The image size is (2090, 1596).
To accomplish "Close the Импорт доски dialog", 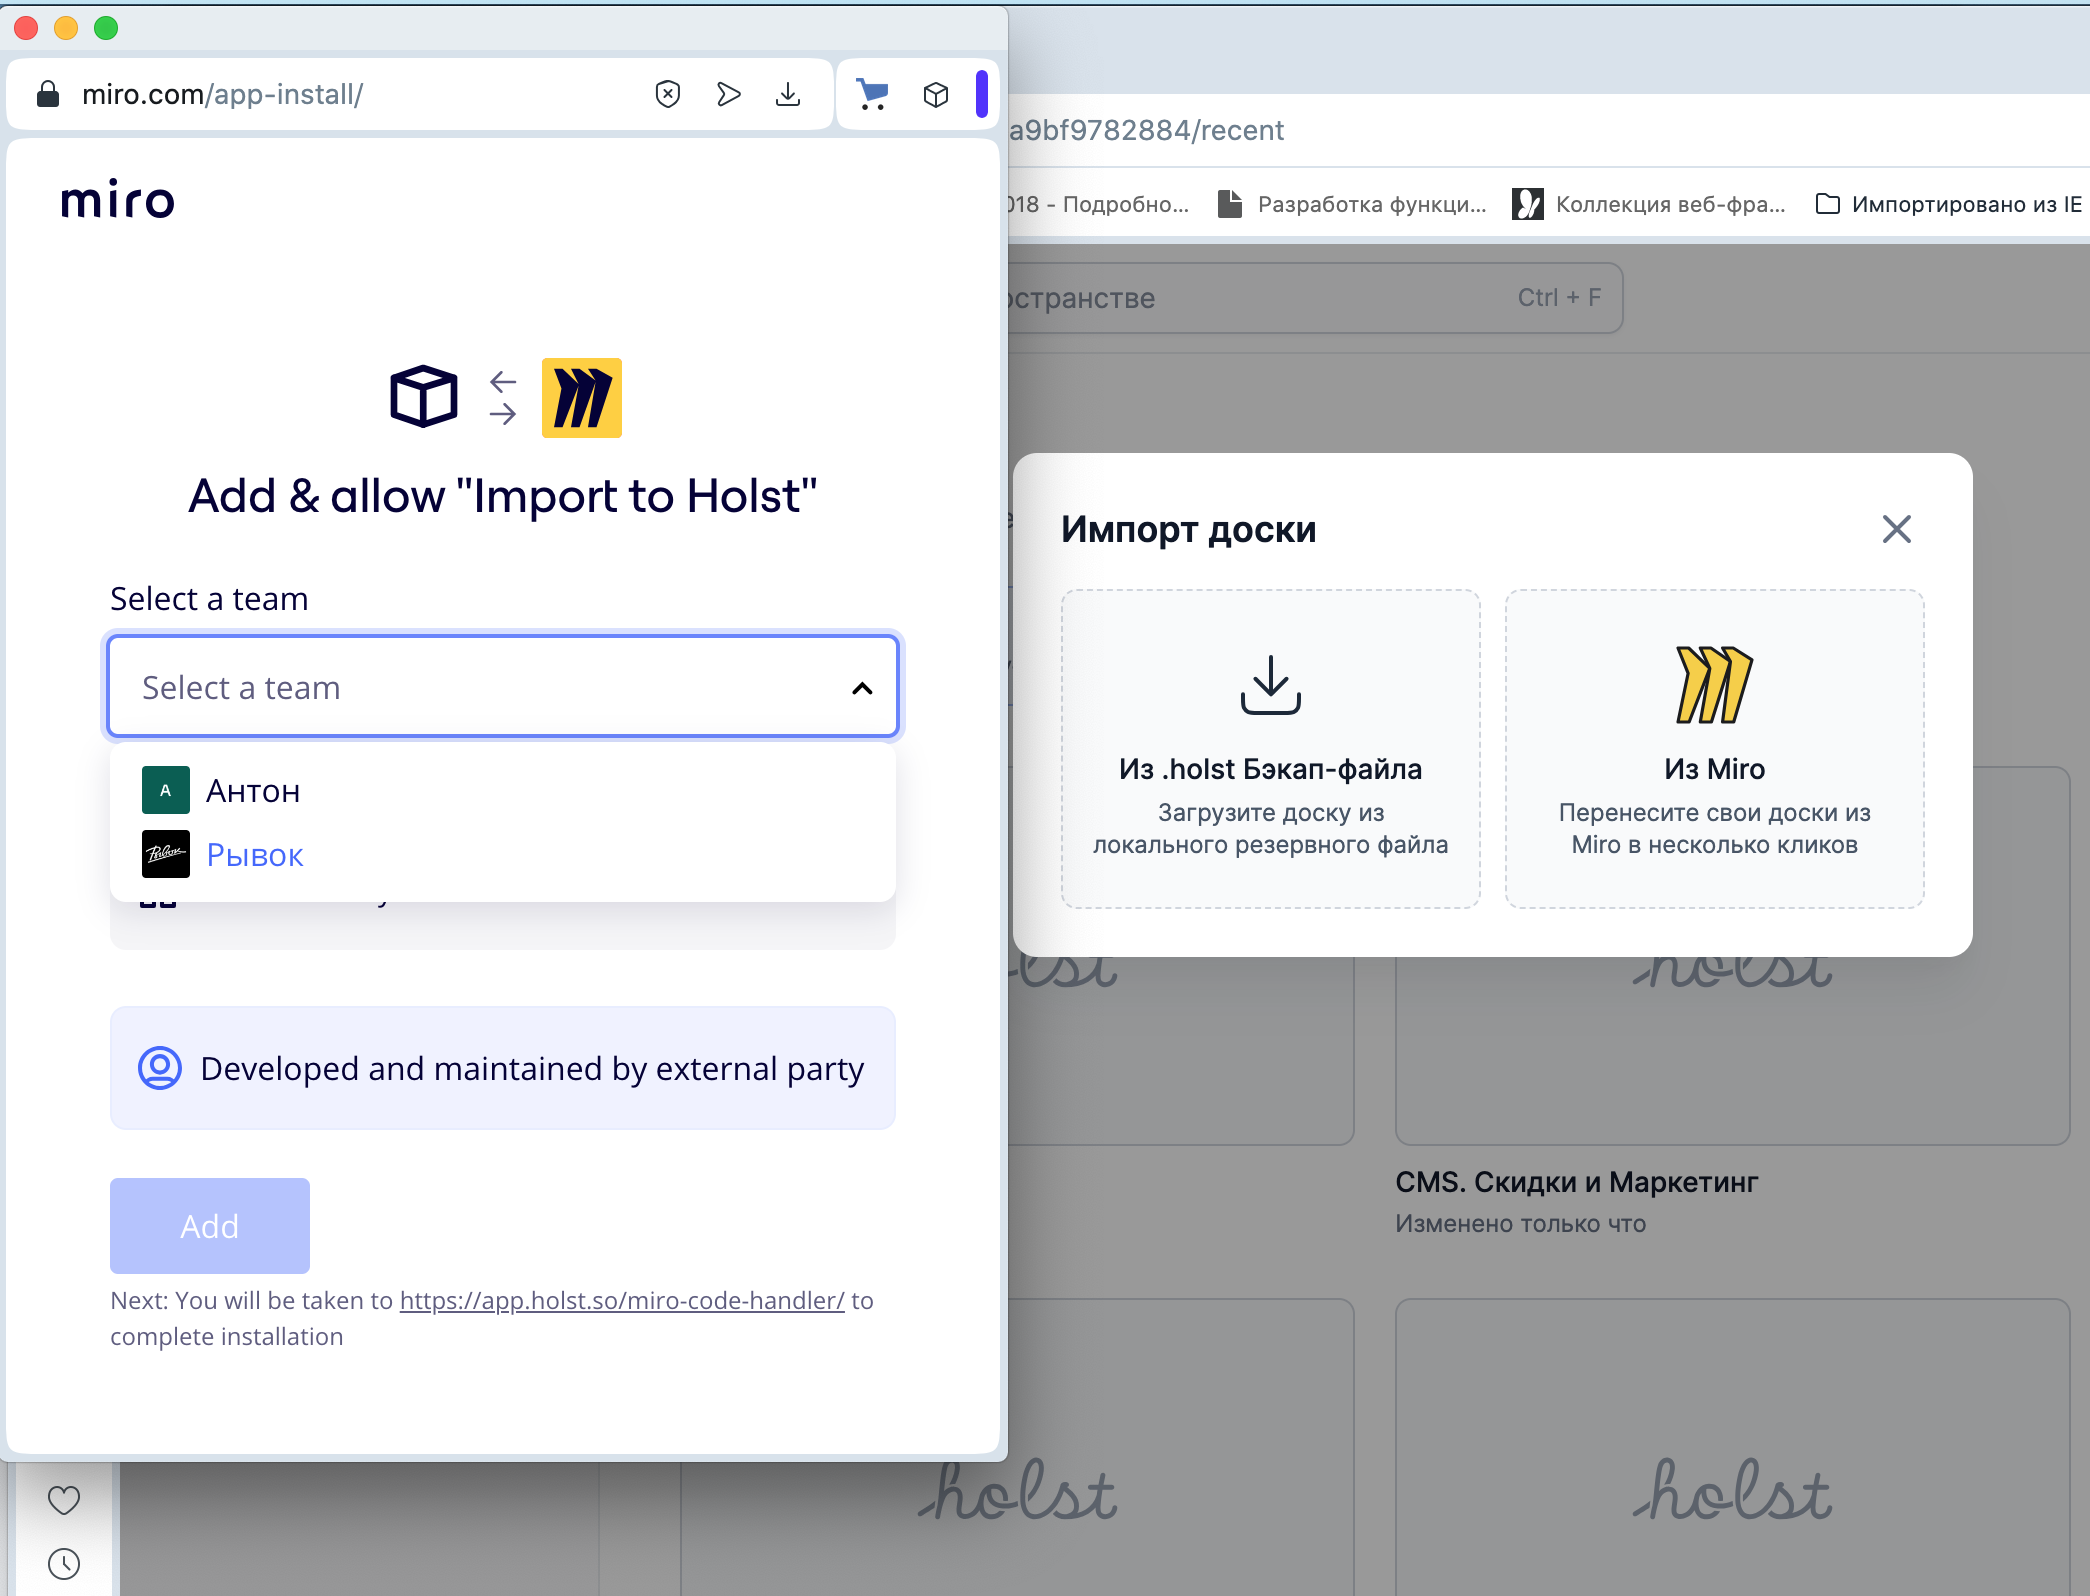I will (x=1896, y=526).
